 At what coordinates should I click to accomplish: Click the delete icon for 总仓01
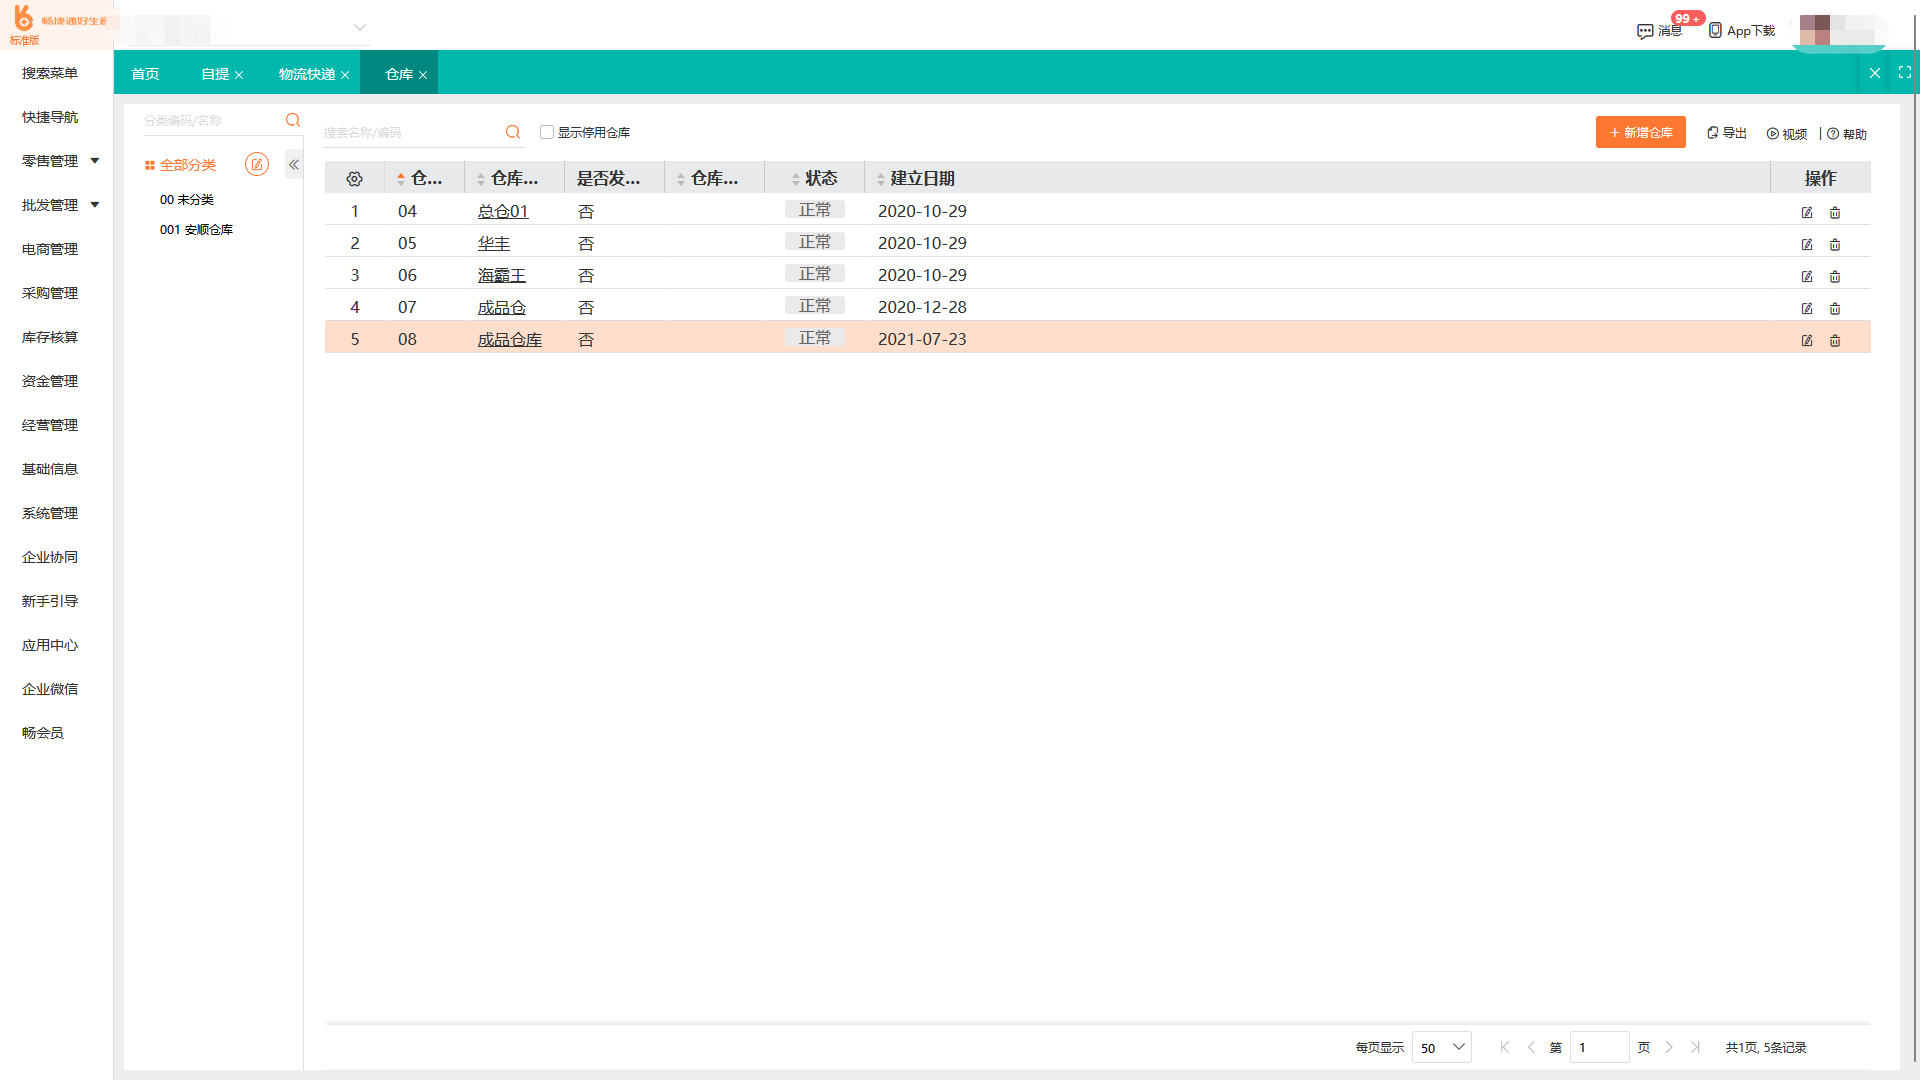[x=1836, y=211]
